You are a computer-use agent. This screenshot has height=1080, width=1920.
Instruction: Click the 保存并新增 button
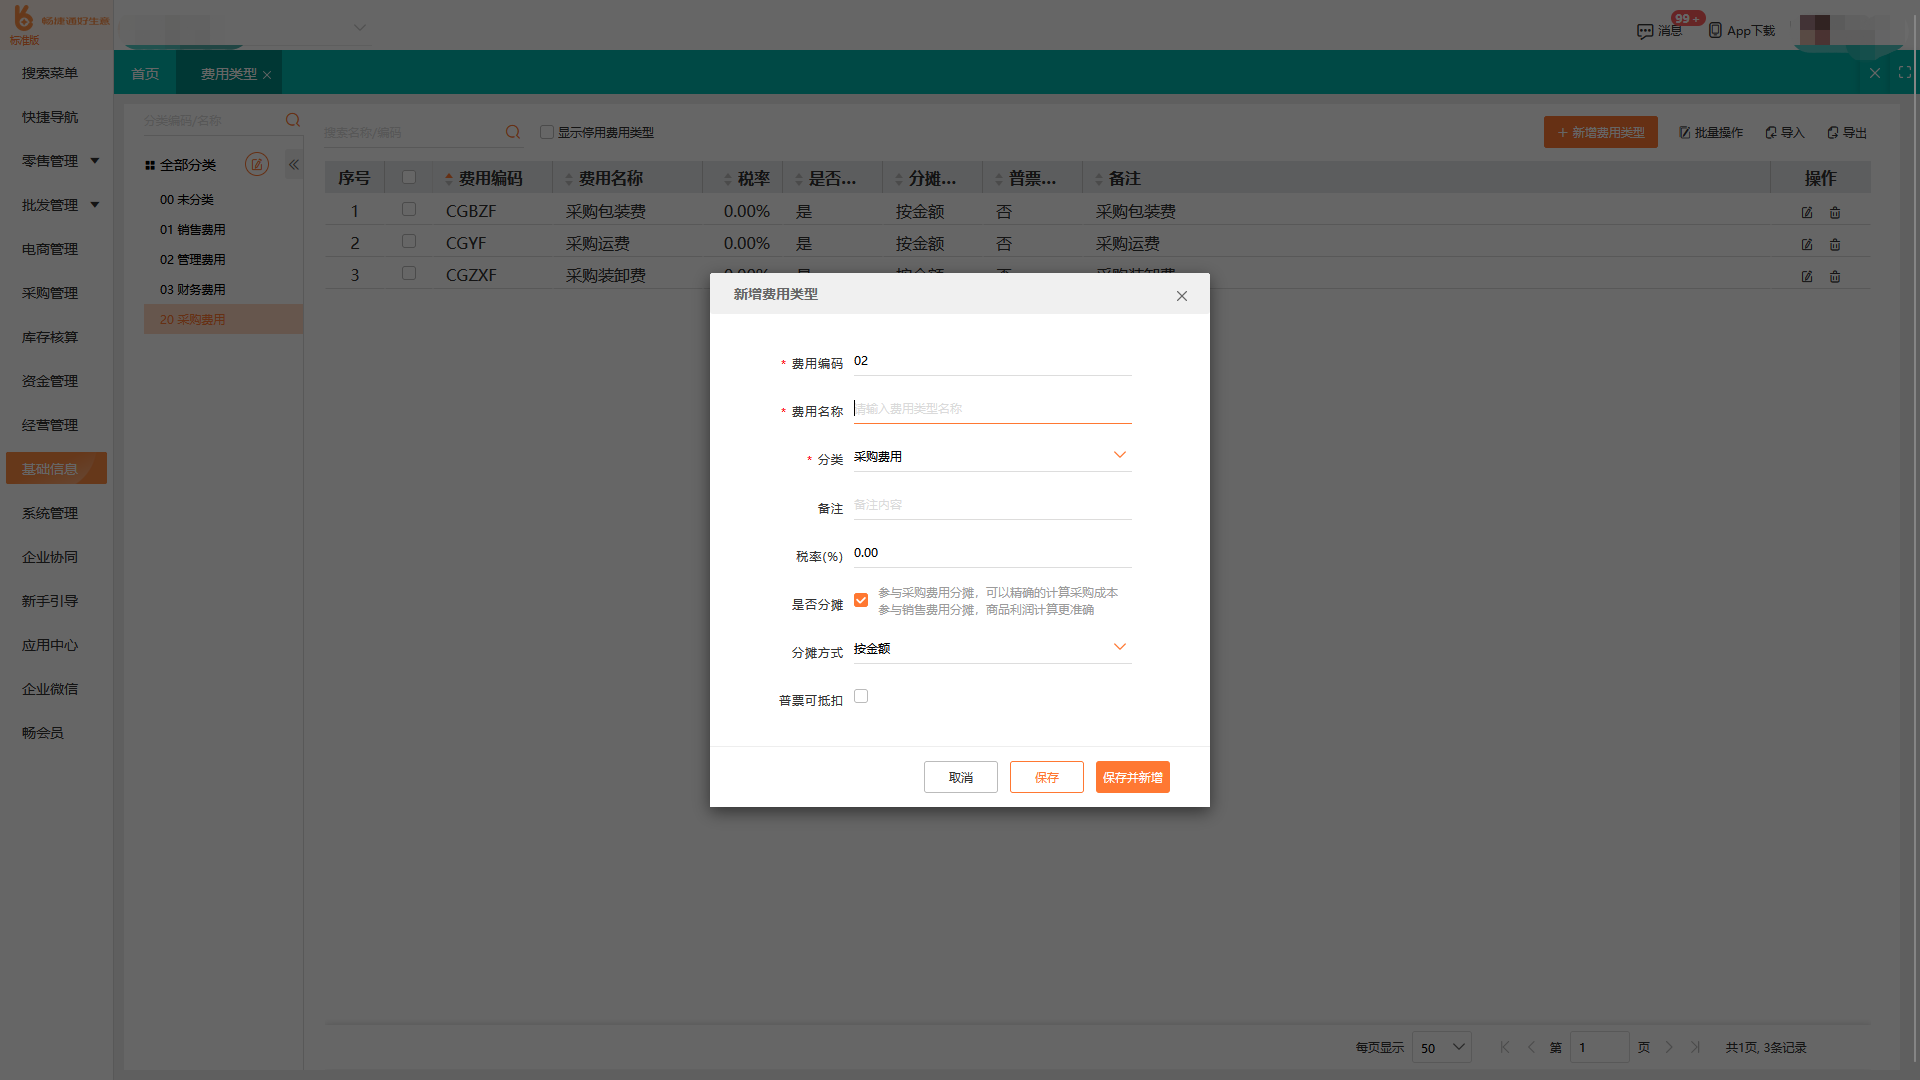point(1130,777)
